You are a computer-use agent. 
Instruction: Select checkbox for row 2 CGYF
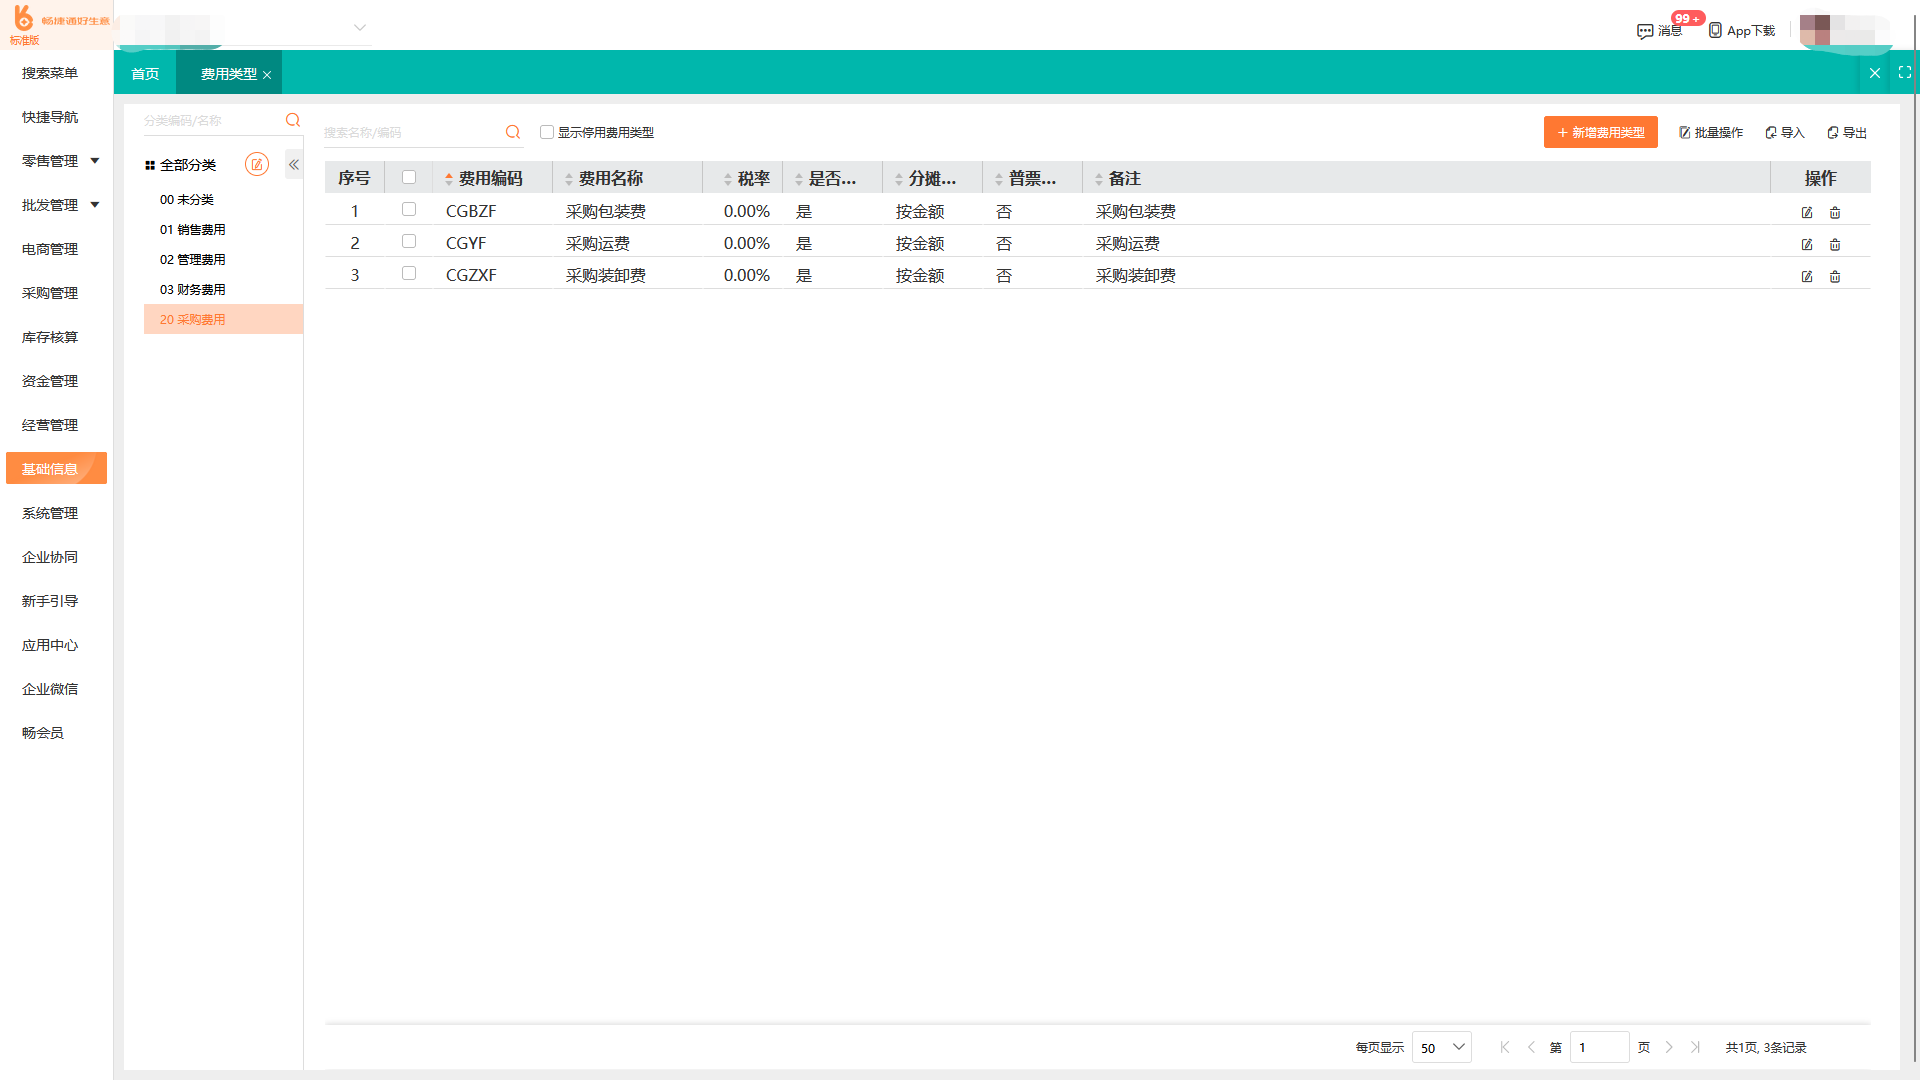[x=409, y=243]
